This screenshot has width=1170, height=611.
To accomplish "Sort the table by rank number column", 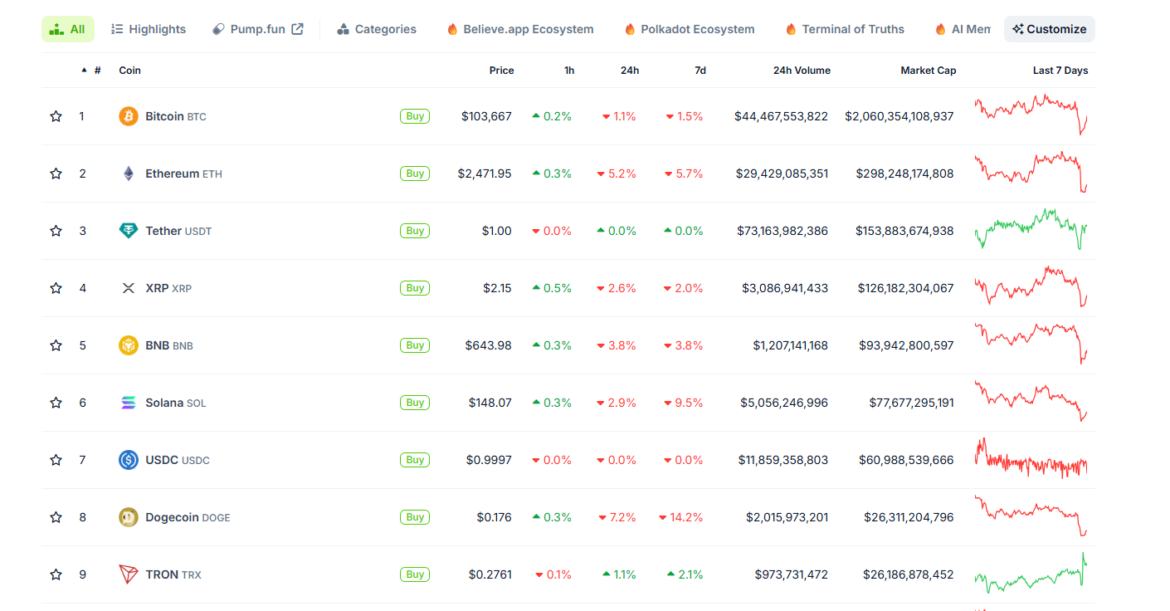I will click(x=96, y=71).
